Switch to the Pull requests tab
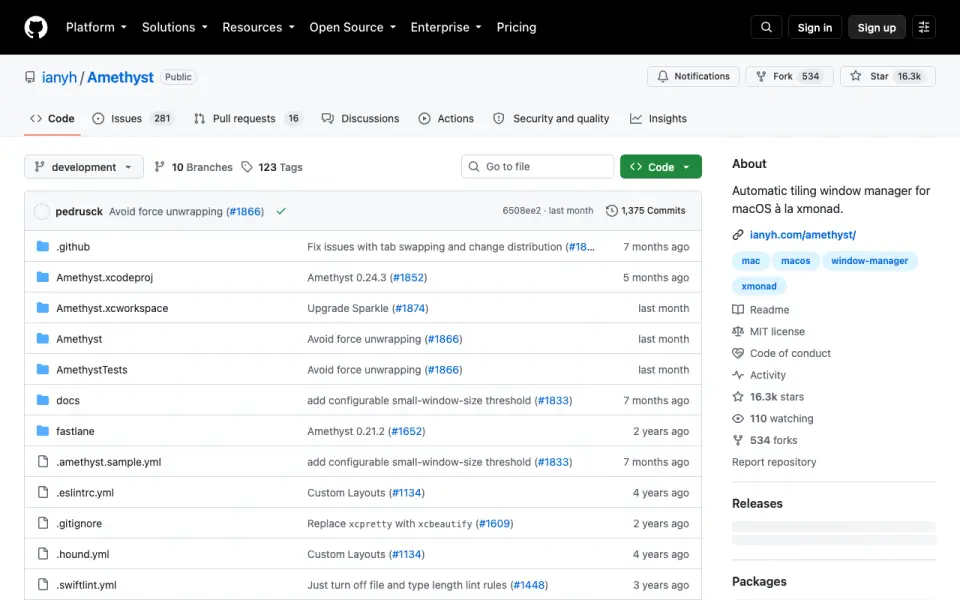This screenshot has height=600, width=960. pos(248,119)
